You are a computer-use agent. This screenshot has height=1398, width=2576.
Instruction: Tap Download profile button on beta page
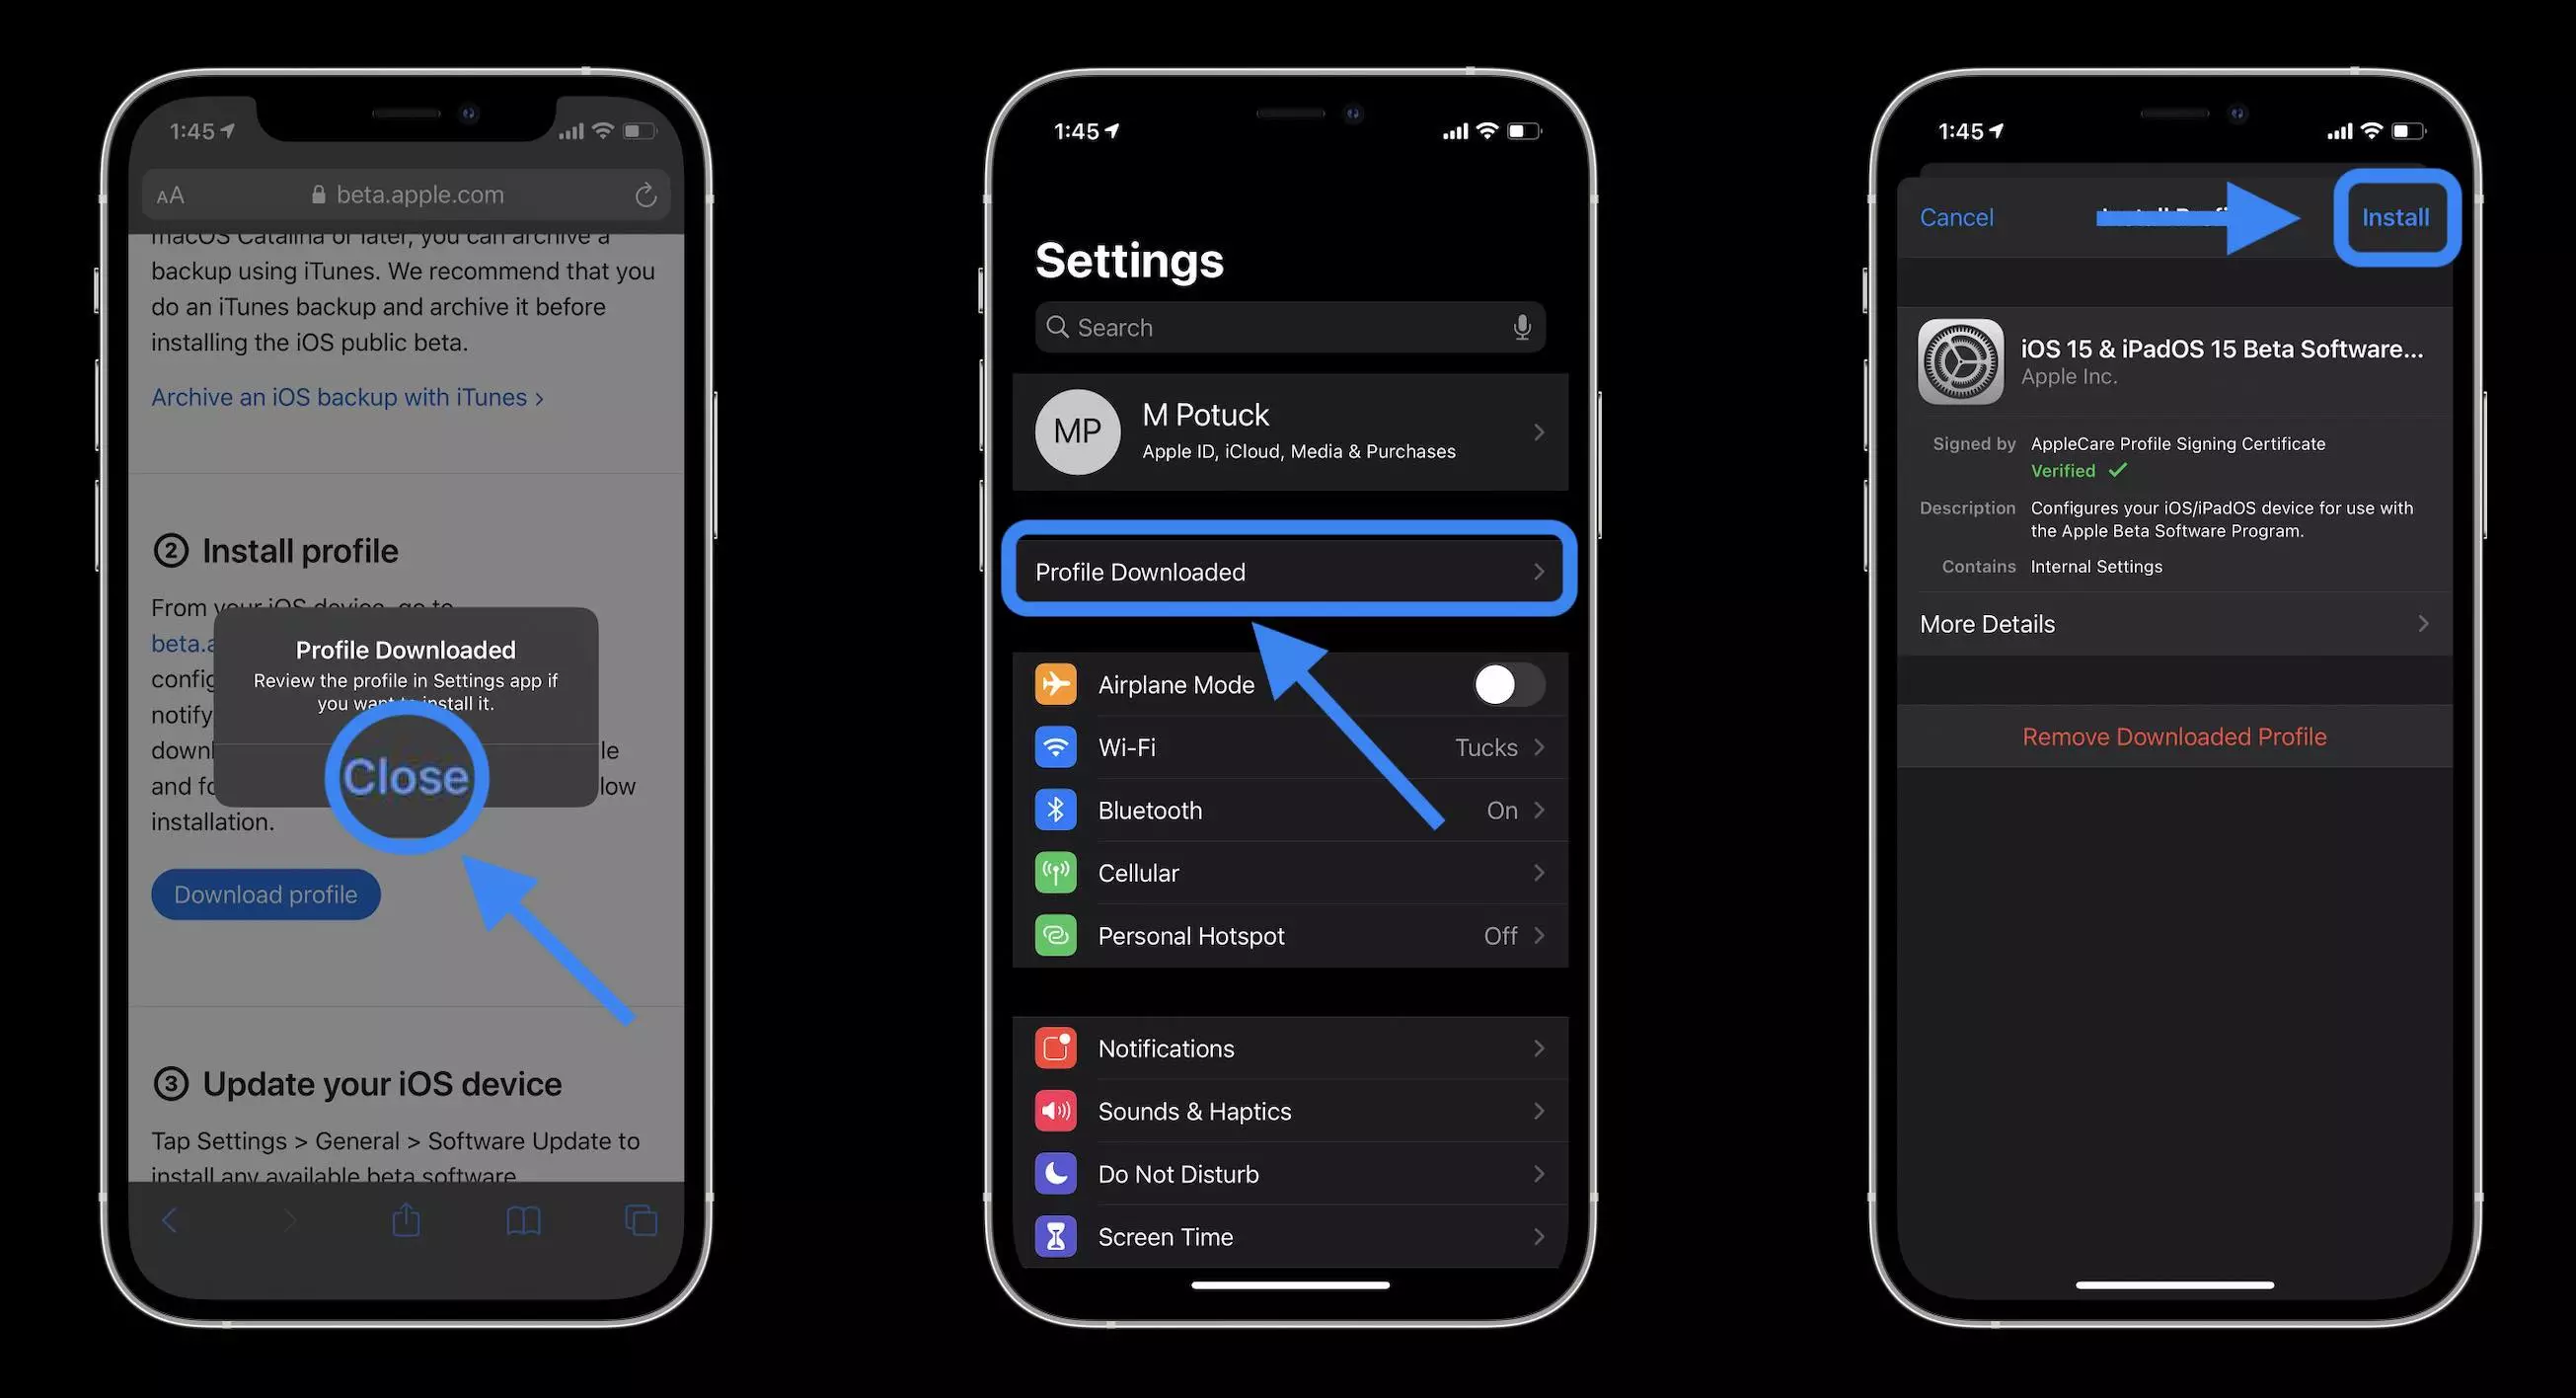pyautogui.click(x=264, y=893)
